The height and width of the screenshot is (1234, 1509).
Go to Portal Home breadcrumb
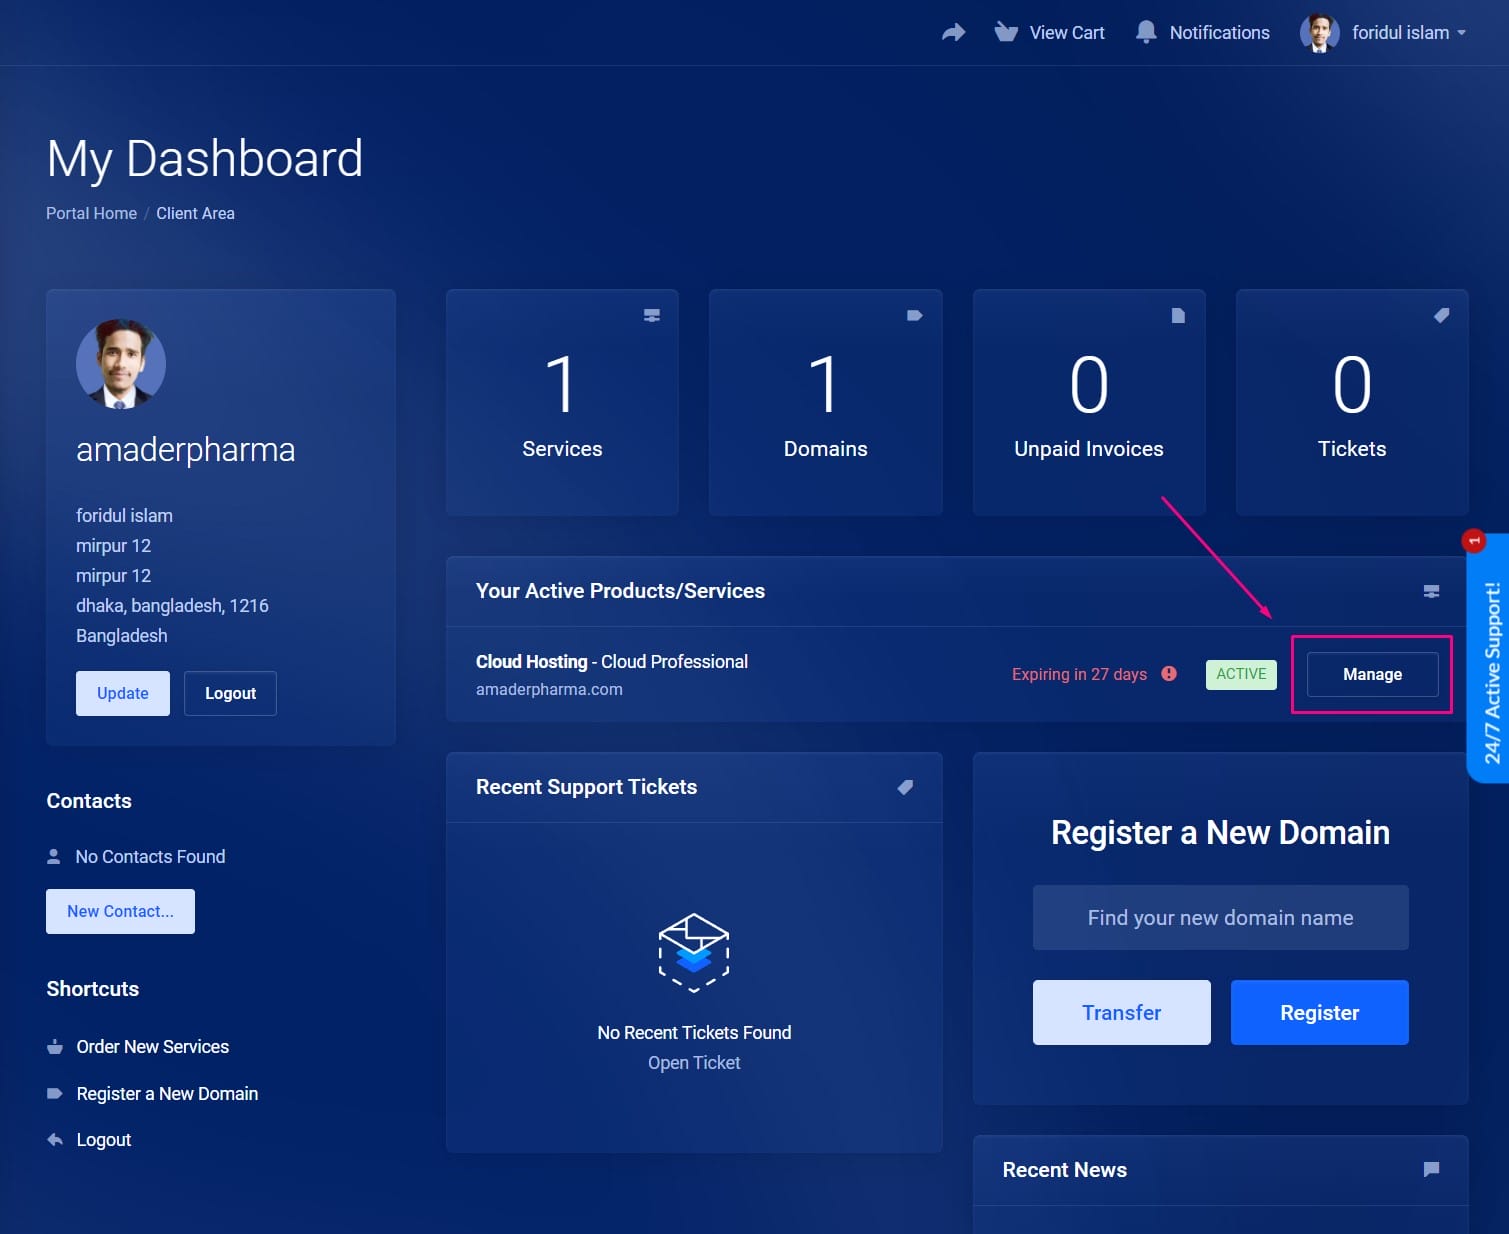point(91,213)
